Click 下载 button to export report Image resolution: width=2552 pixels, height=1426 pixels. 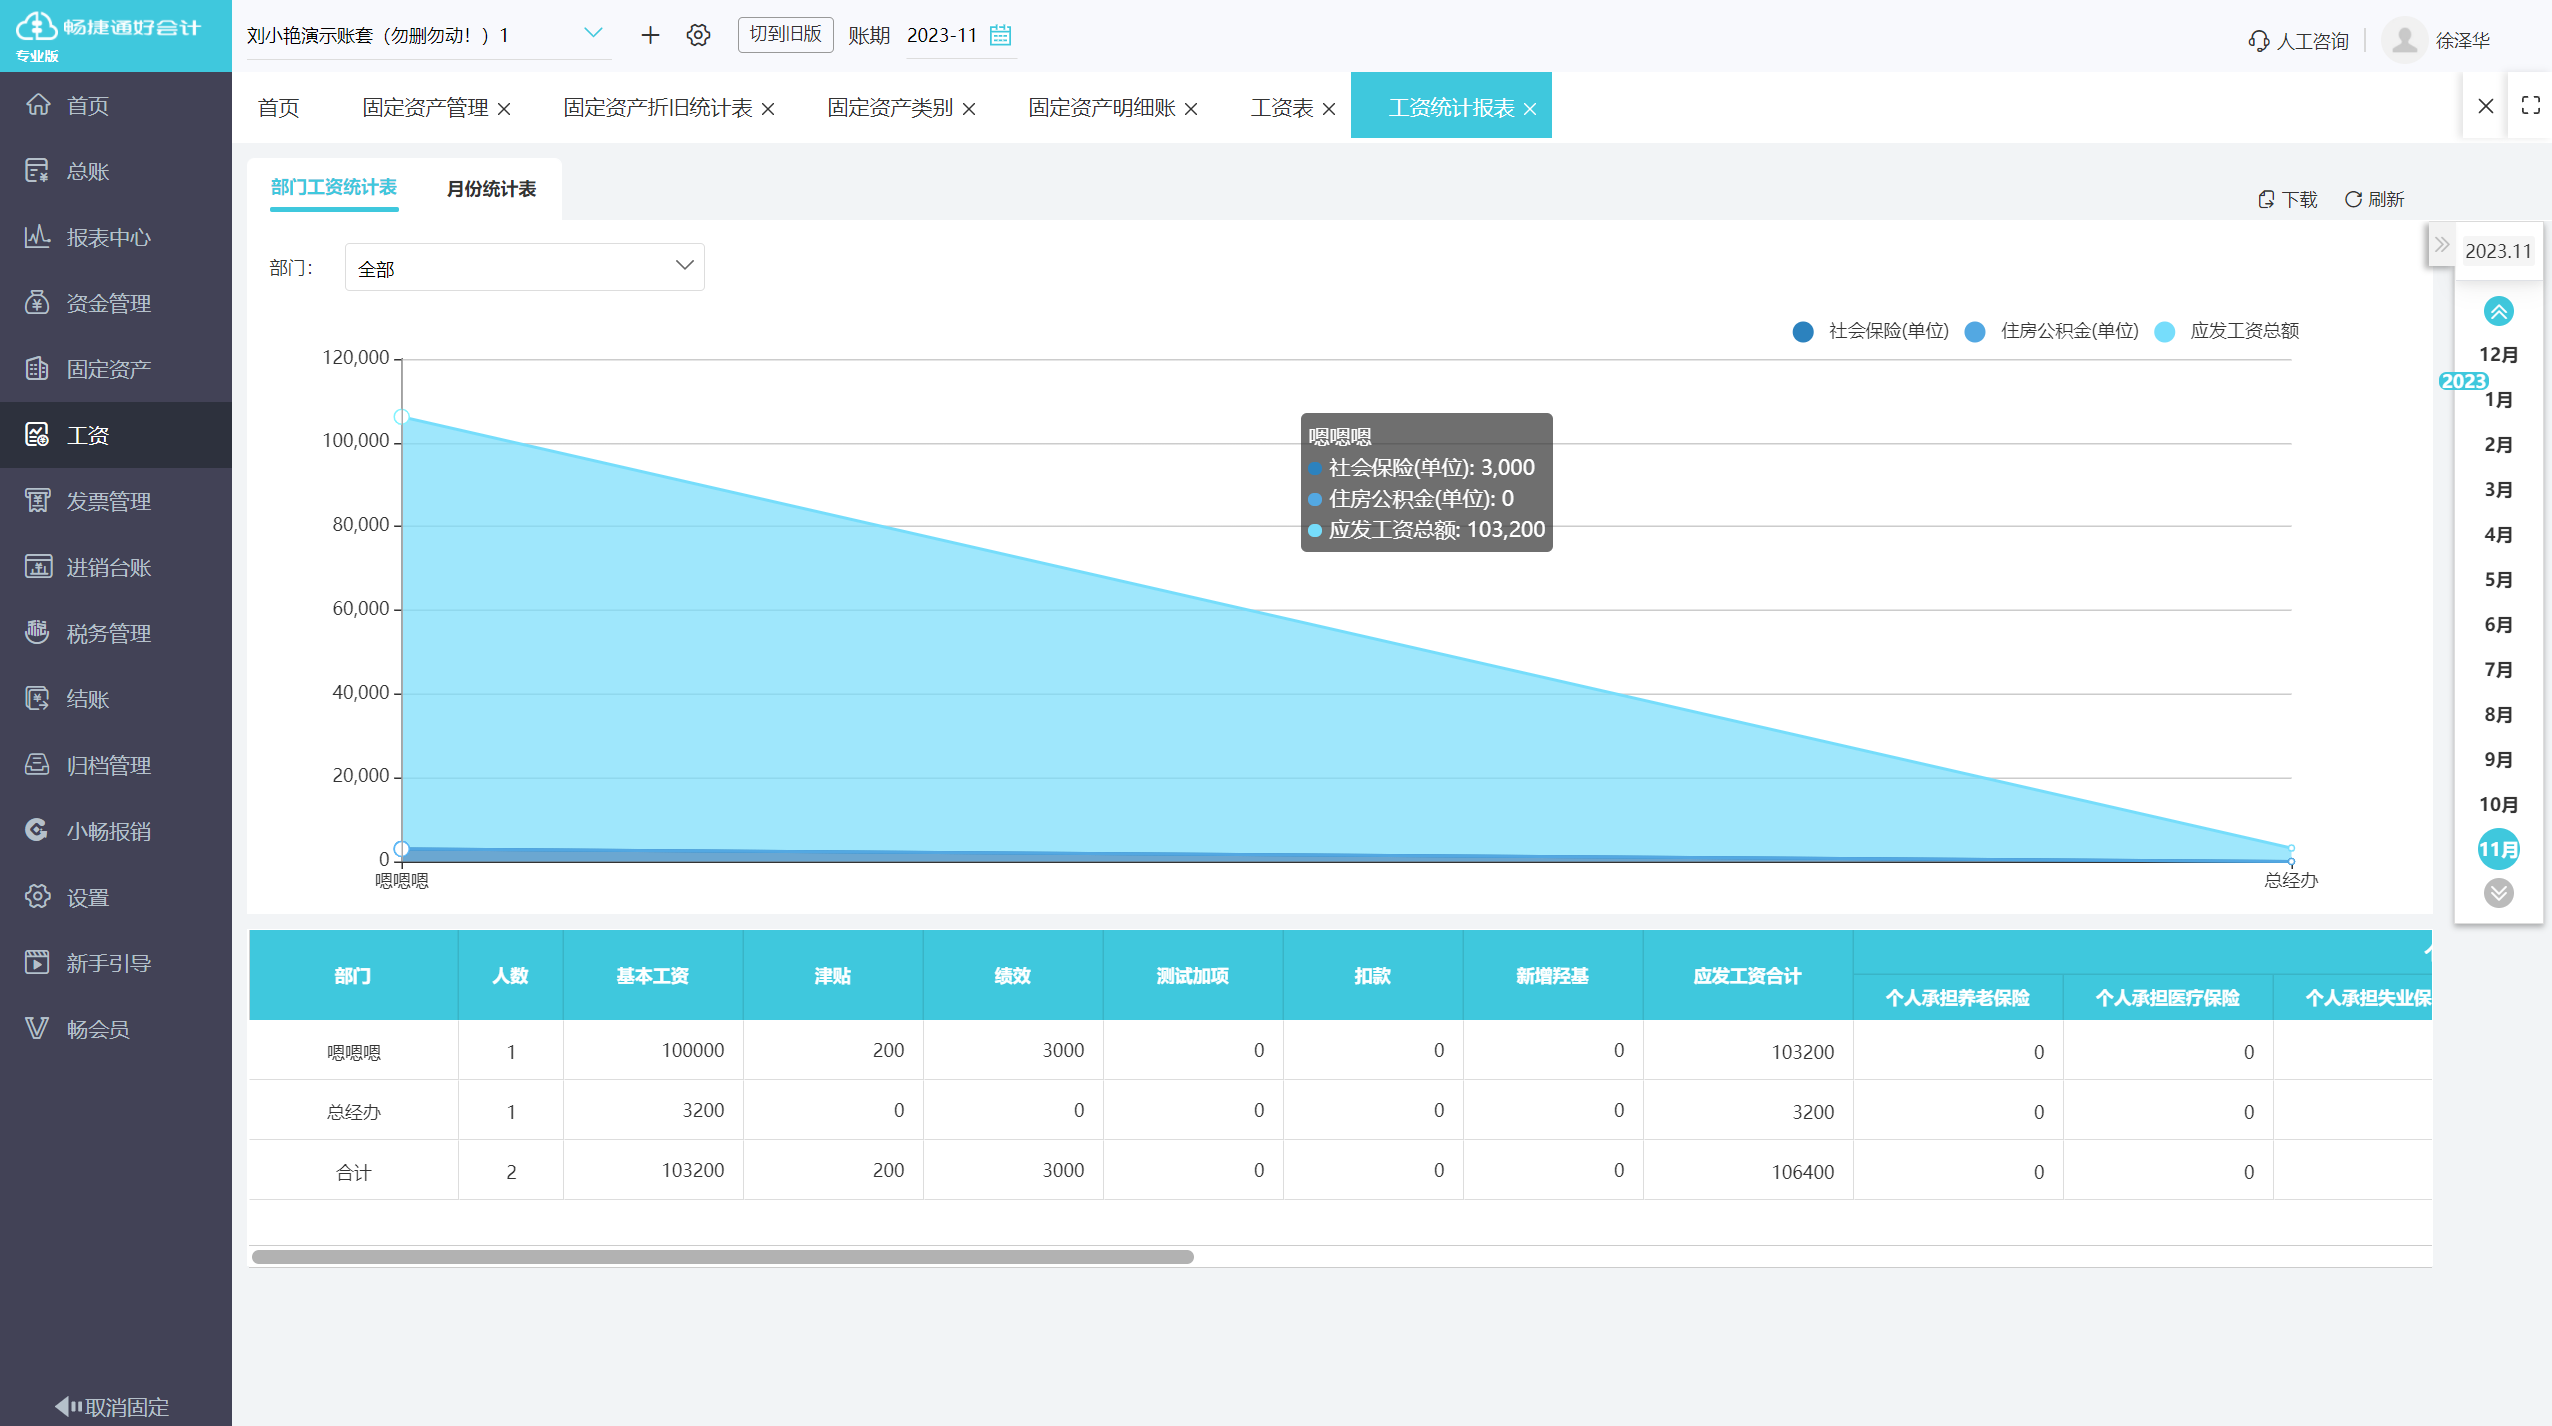[2284, 198]
